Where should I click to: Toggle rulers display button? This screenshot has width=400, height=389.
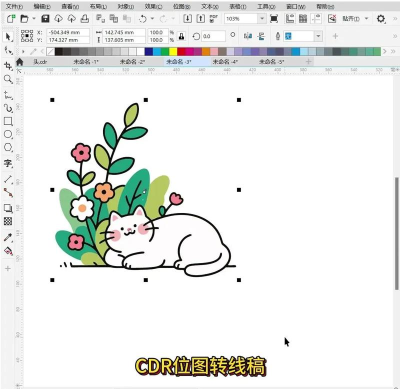pyautogui.click(x=290, y=19)
